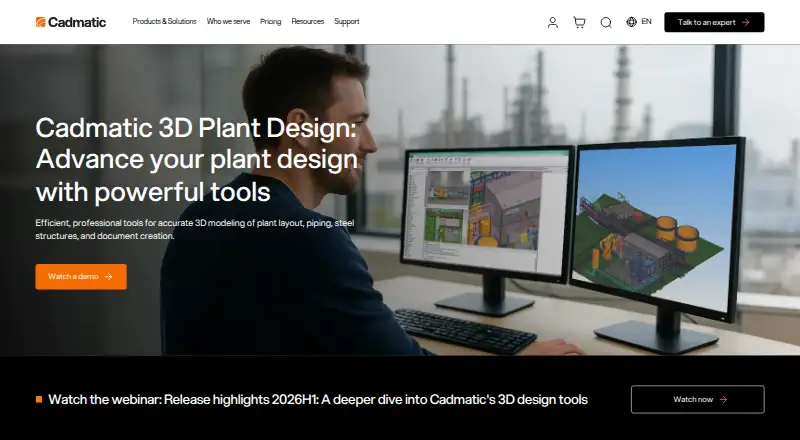The height and width of the screenshot is (440, 800).
Task: Click the Talk to an expert button
Action: 714,22
